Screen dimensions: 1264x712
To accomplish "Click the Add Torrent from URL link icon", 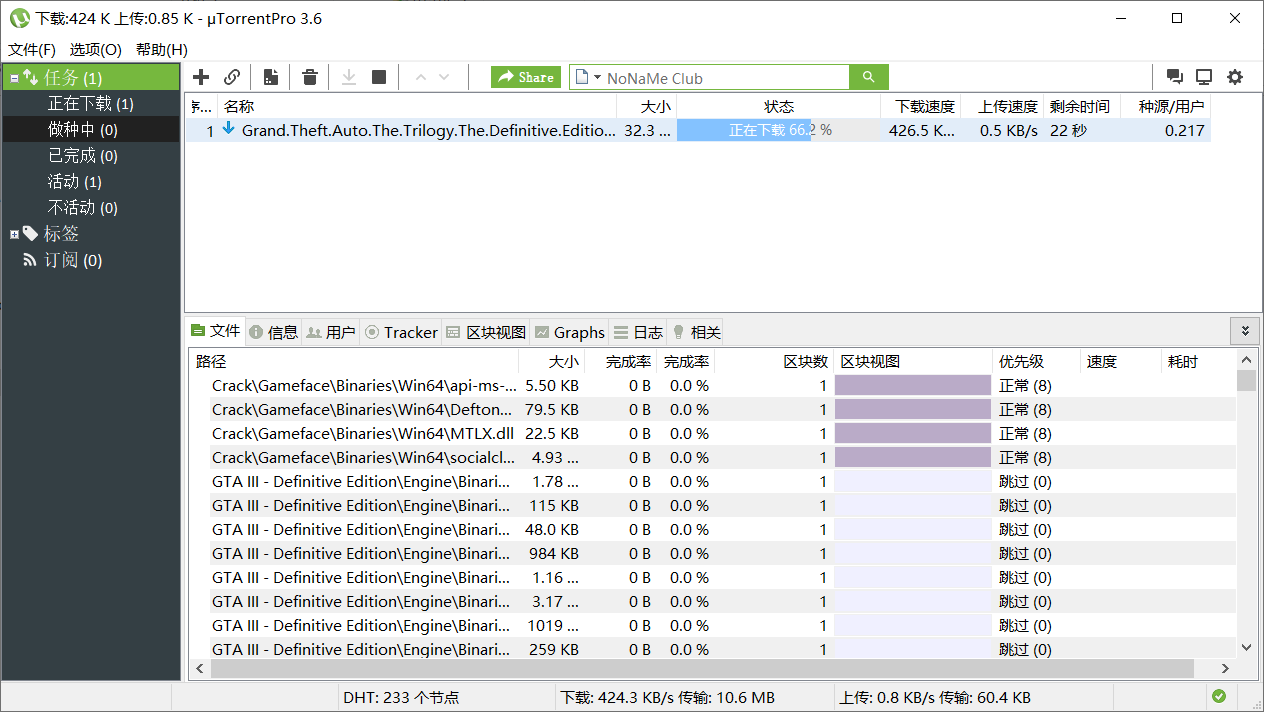I will (232, 77).
